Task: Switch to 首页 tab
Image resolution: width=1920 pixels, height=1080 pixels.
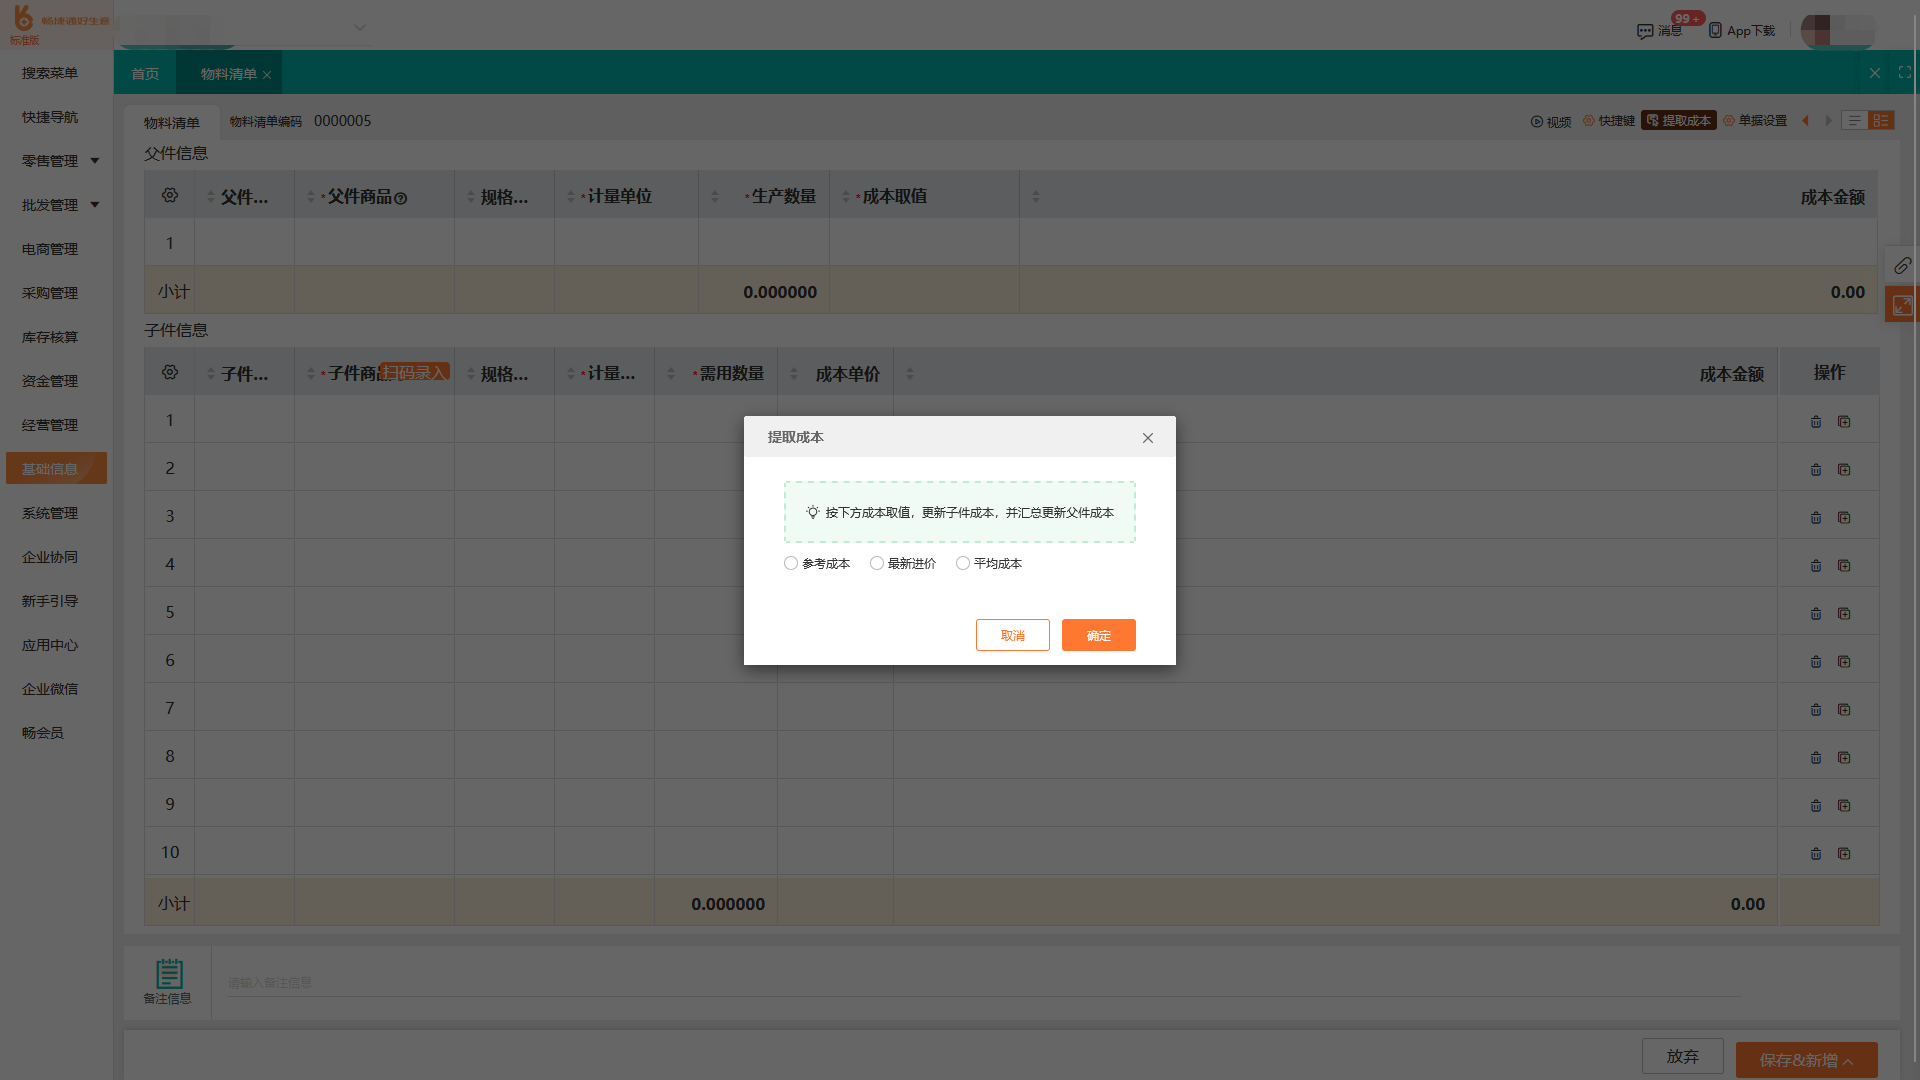Action: point(145,73)
